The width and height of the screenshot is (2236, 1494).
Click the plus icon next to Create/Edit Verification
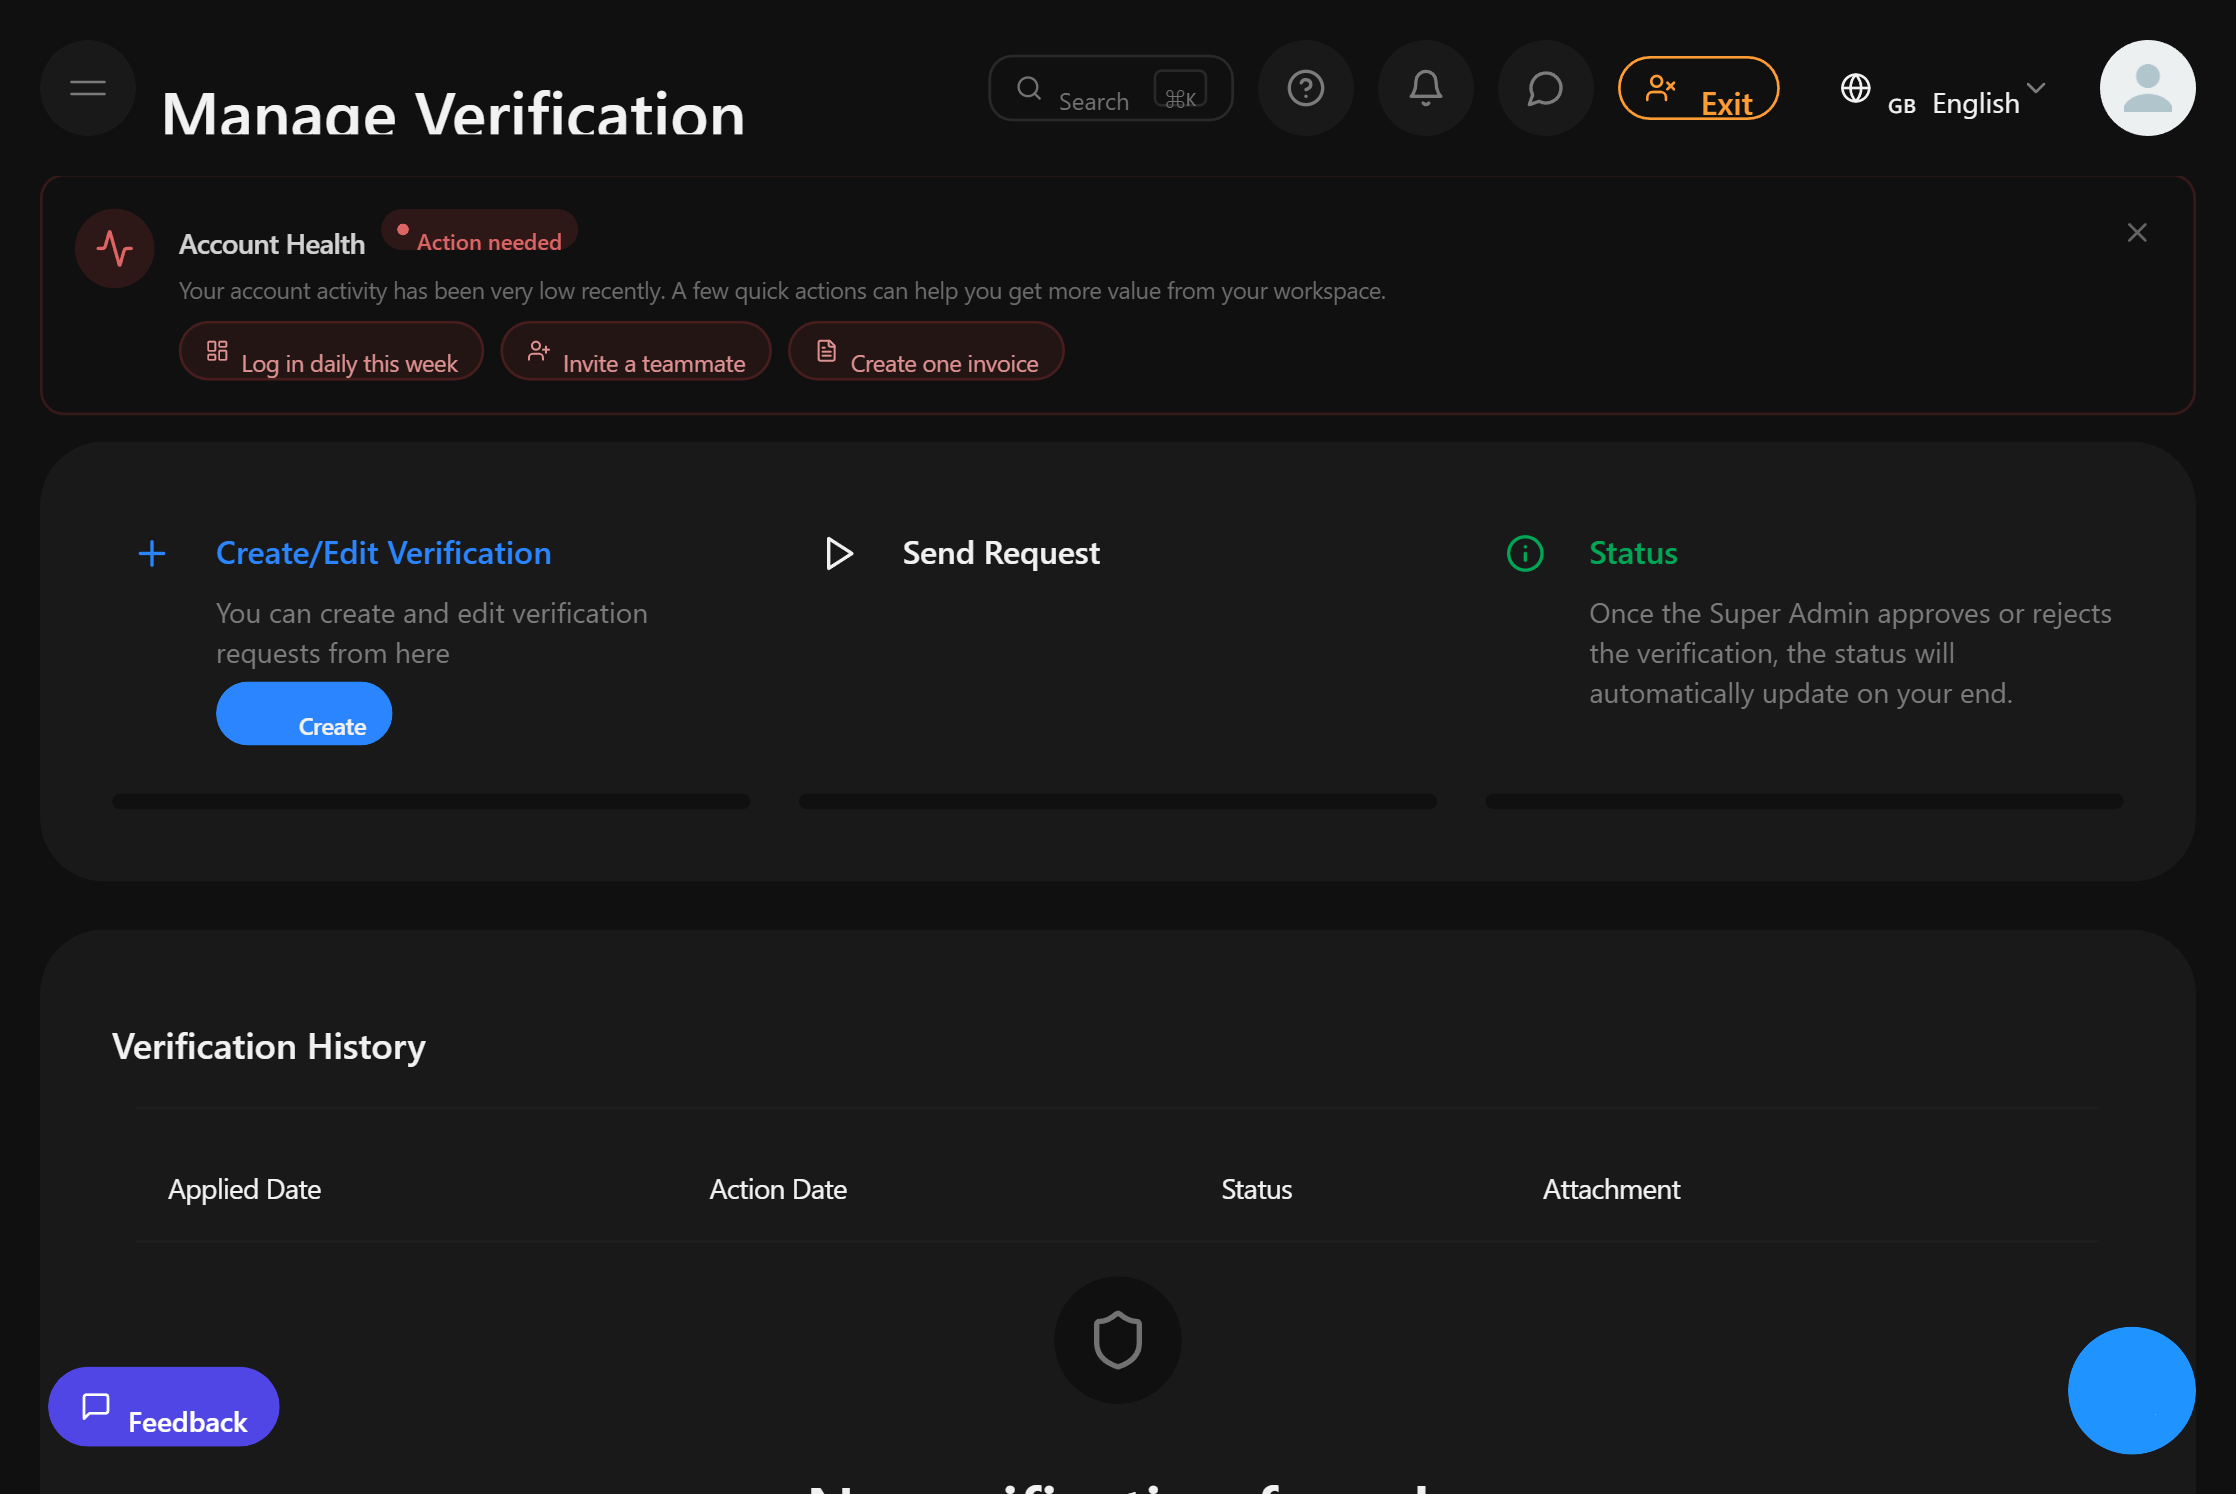[151, 553]
